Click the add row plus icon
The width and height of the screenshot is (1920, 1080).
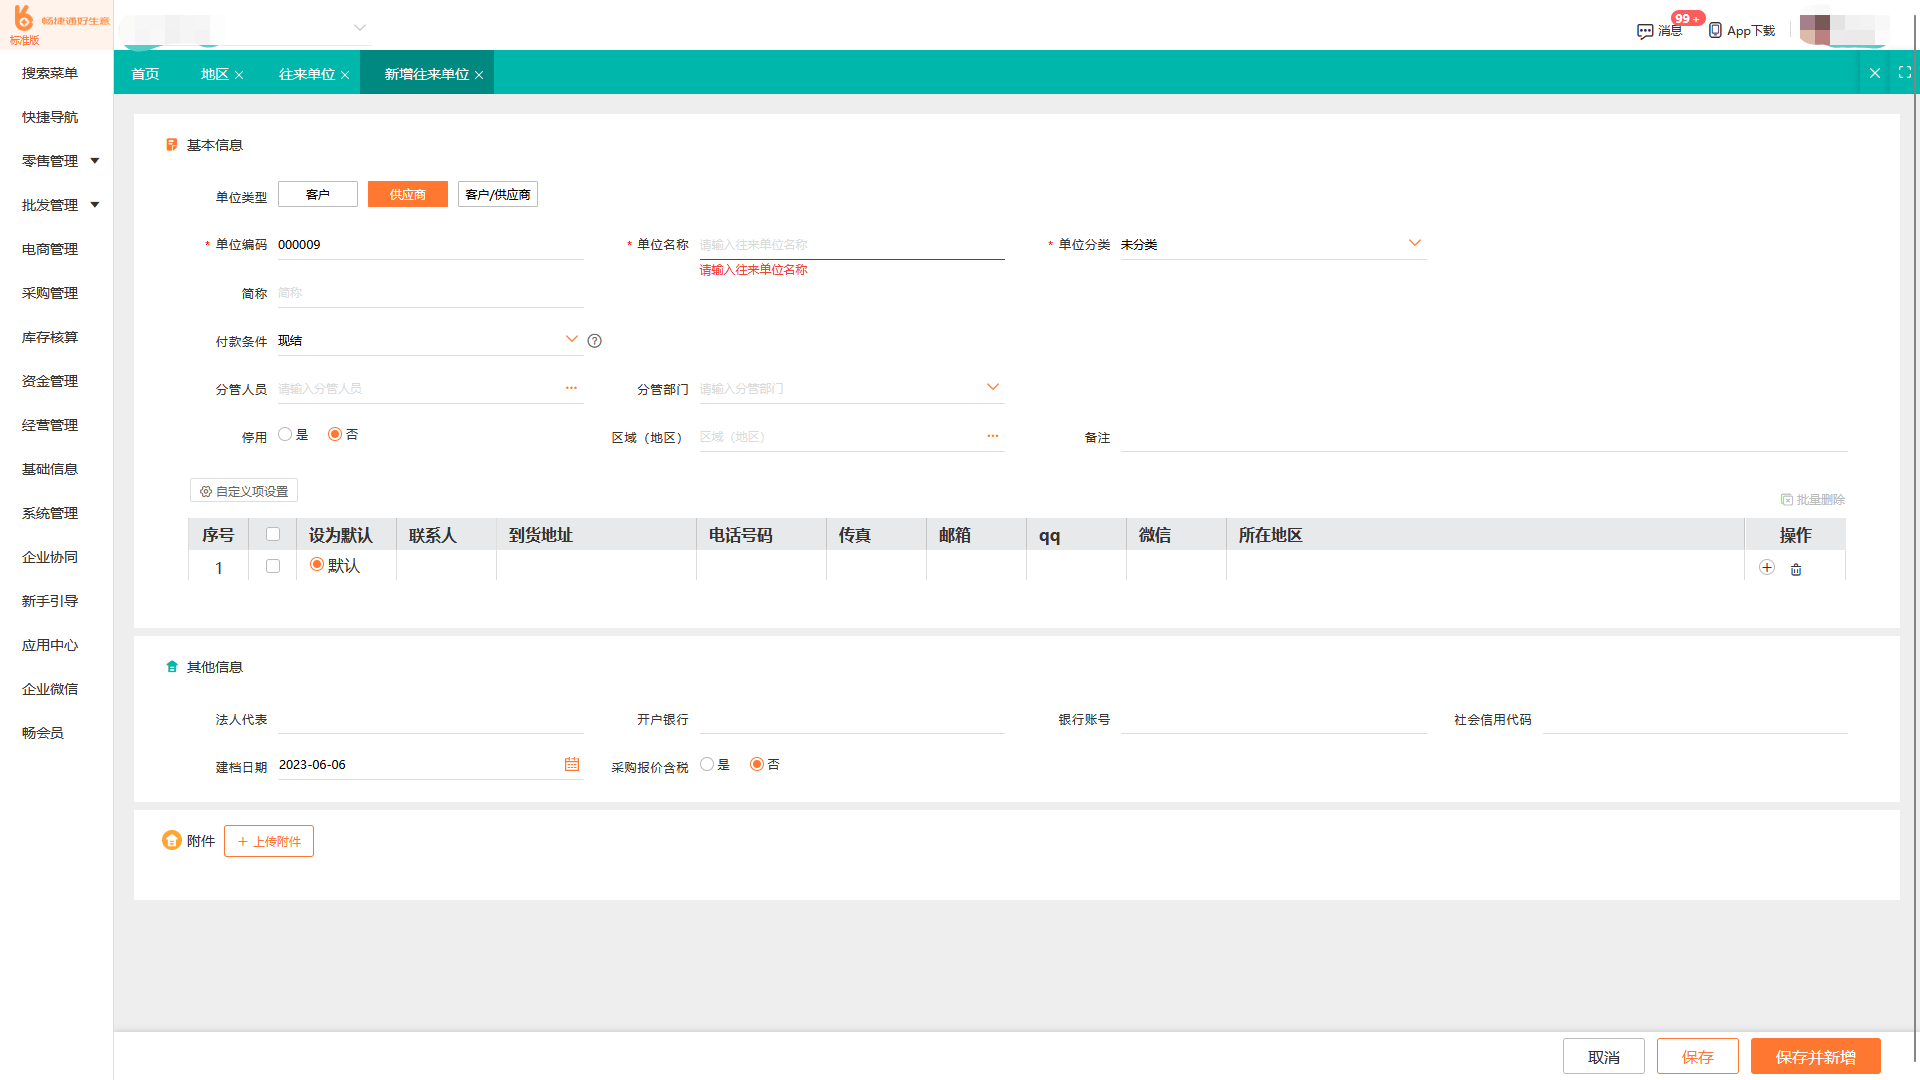1767,567
